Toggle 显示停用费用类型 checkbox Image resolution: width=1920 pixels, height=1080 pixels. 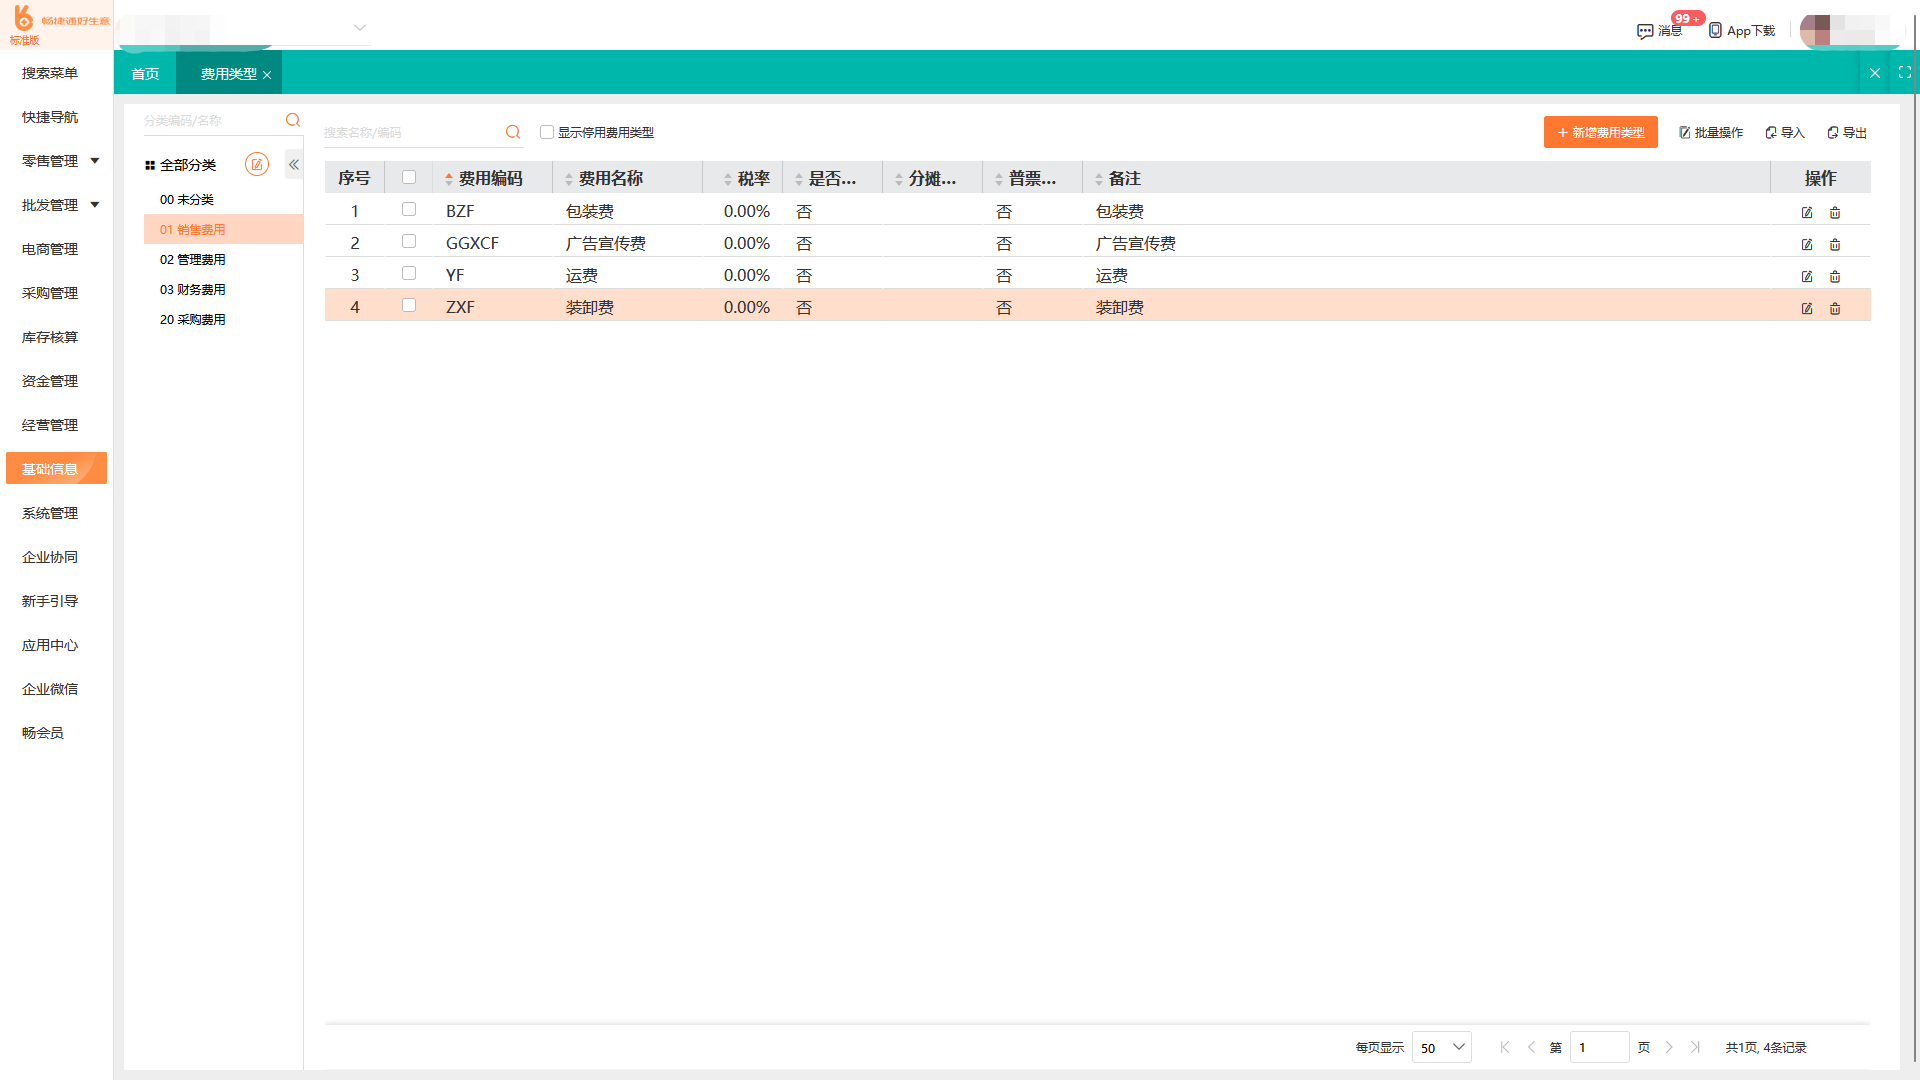546,132
